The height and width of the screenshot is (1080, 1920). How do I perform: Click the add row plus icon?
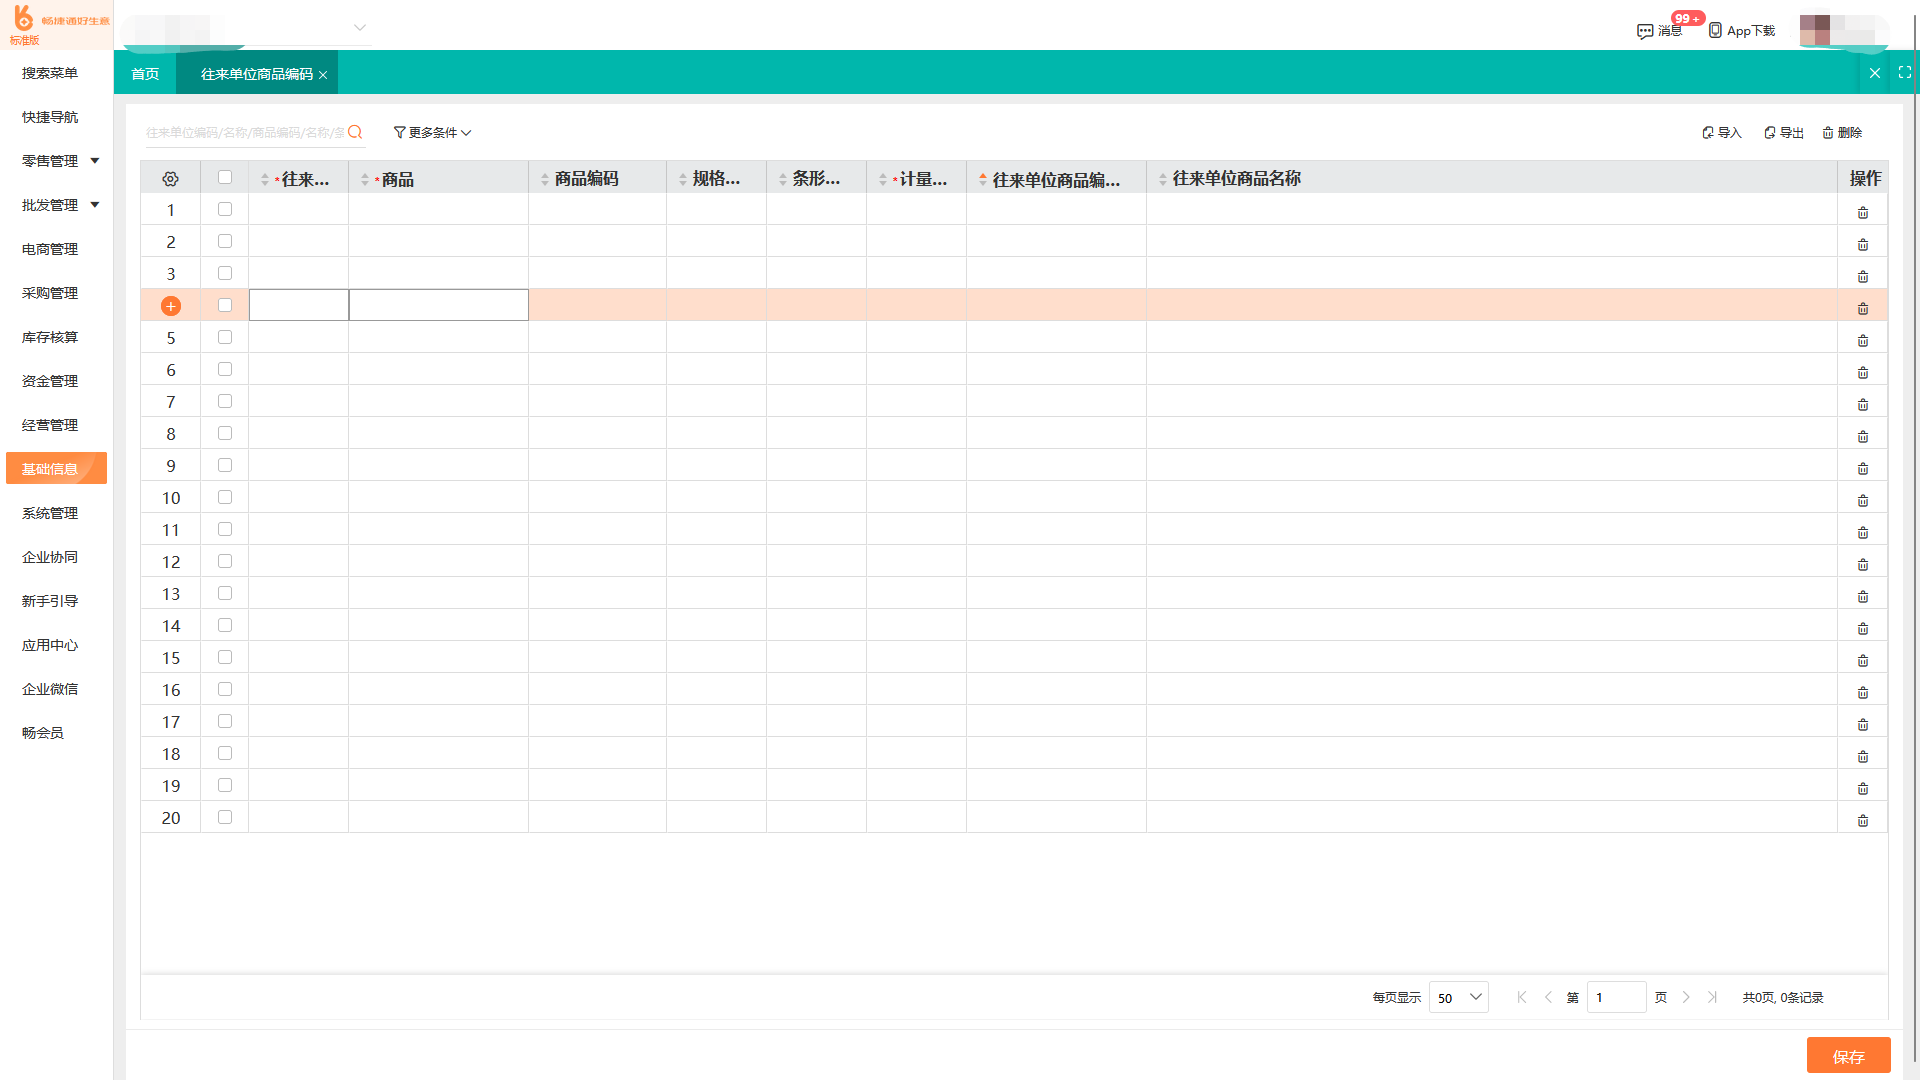tap(170, 305)
